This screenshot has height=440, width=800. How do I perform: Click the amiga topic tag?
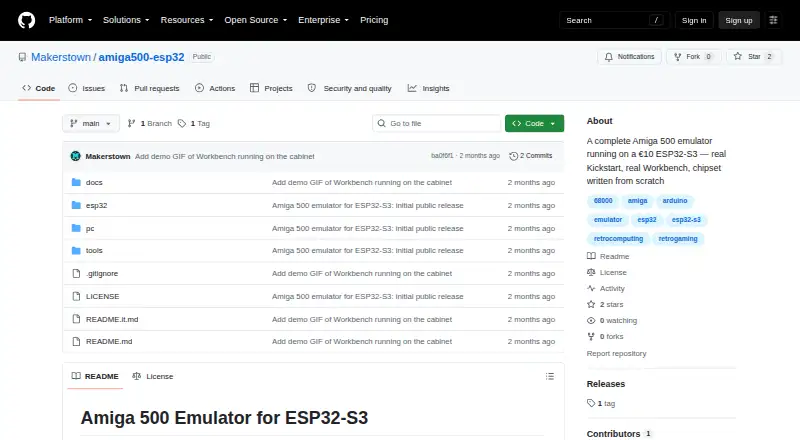(637, 201)
